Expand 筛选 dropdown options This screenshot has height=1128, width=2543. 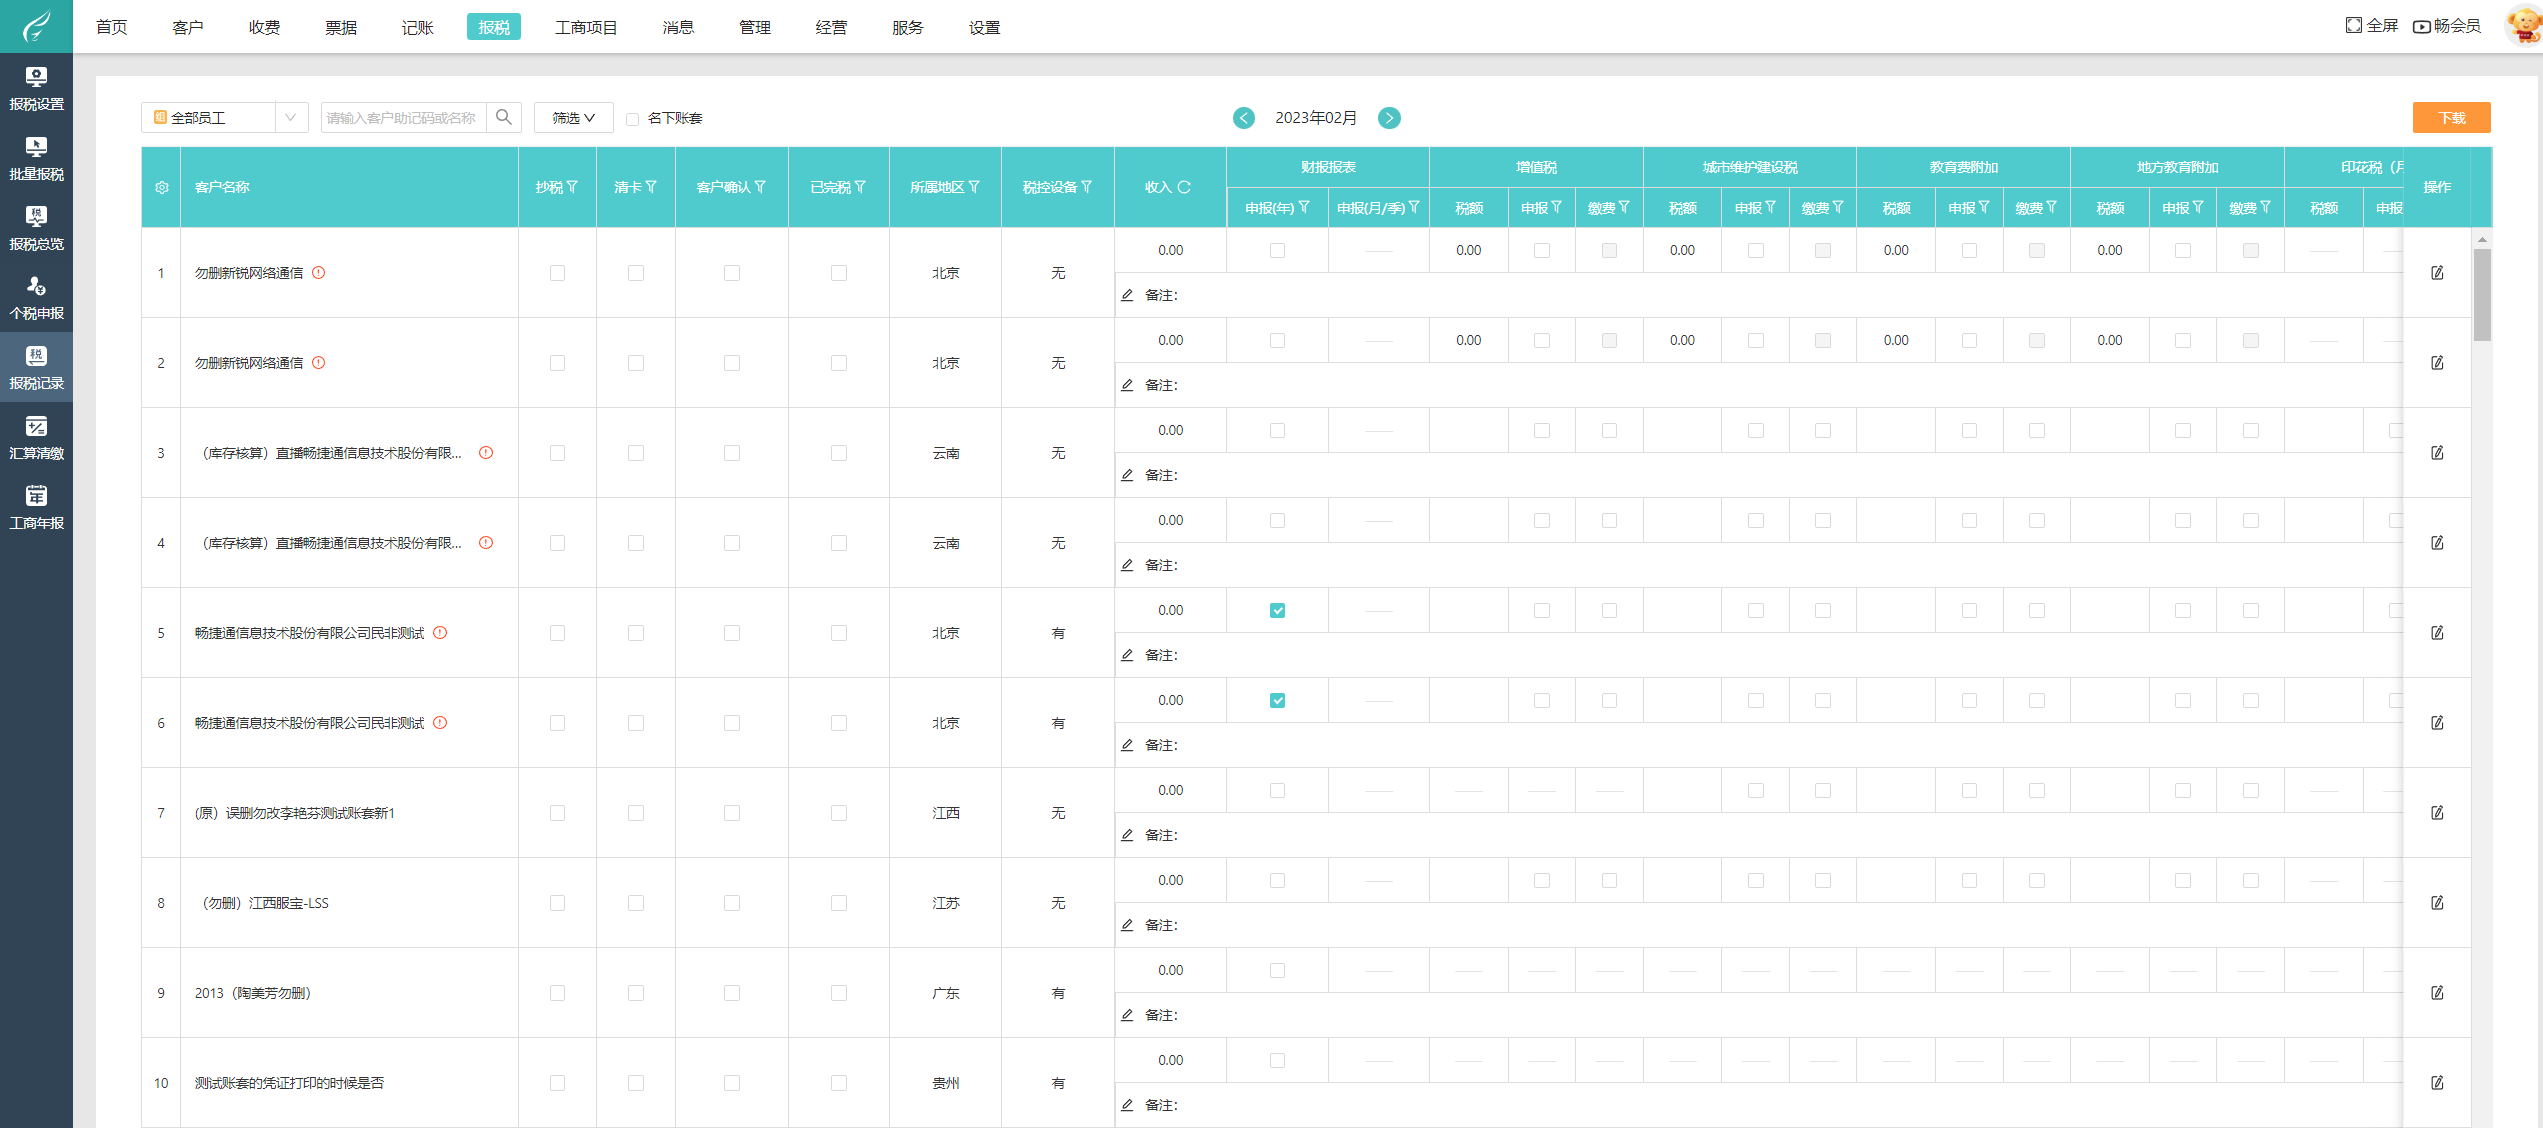point(577,117)
